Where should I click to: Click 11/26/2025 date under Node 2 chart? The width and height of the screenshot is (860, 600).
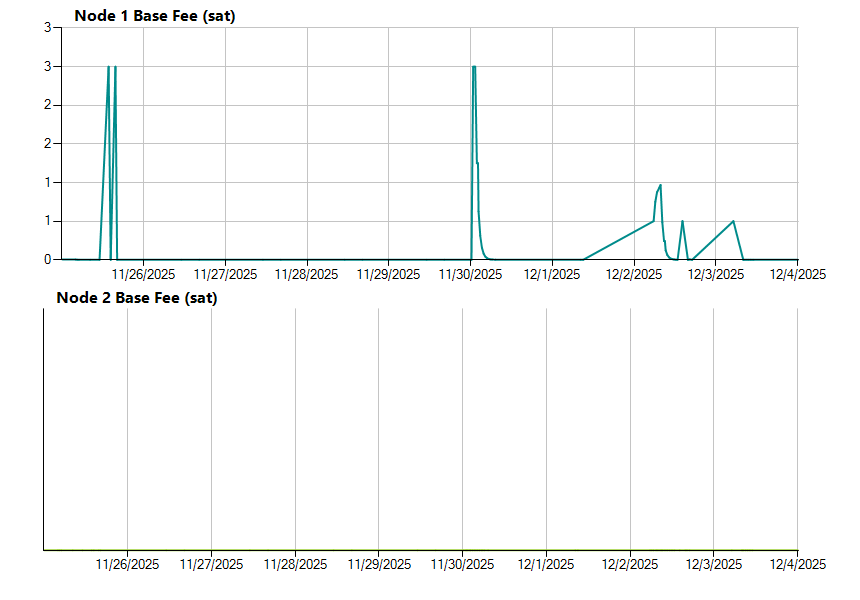click(127, 564)
